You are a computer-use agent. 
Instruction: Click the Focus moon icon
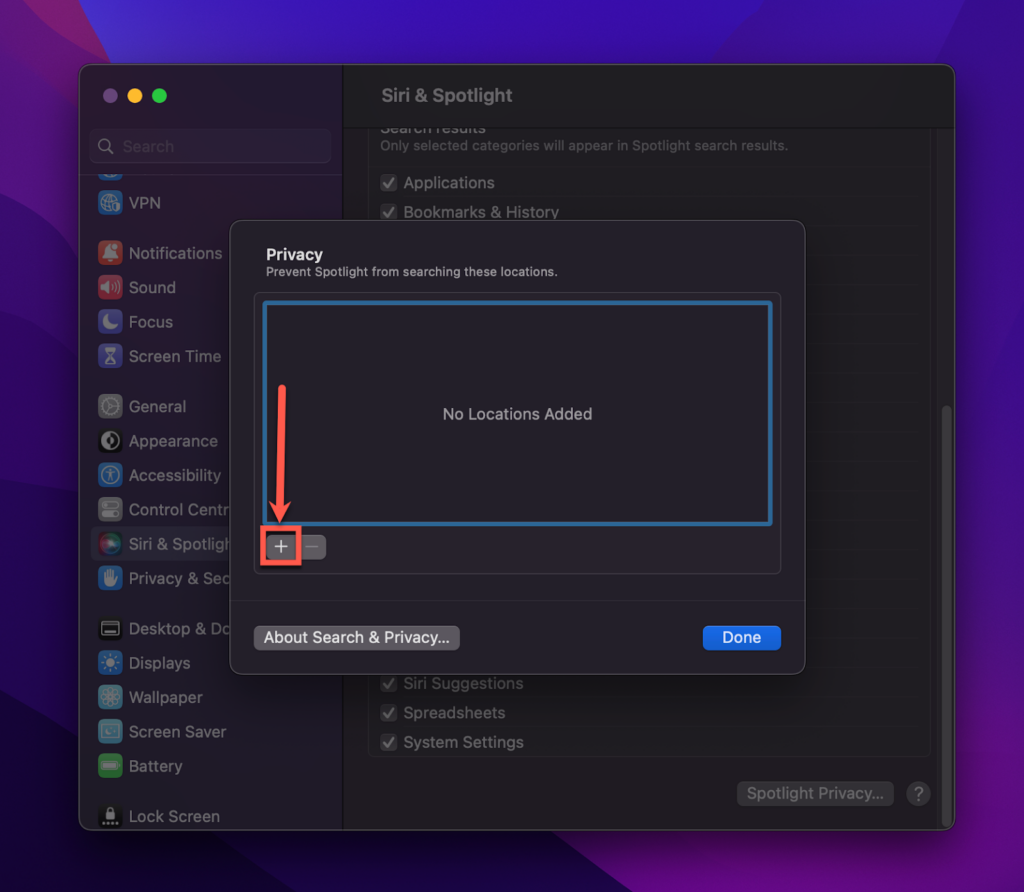(x=110, y=322)
